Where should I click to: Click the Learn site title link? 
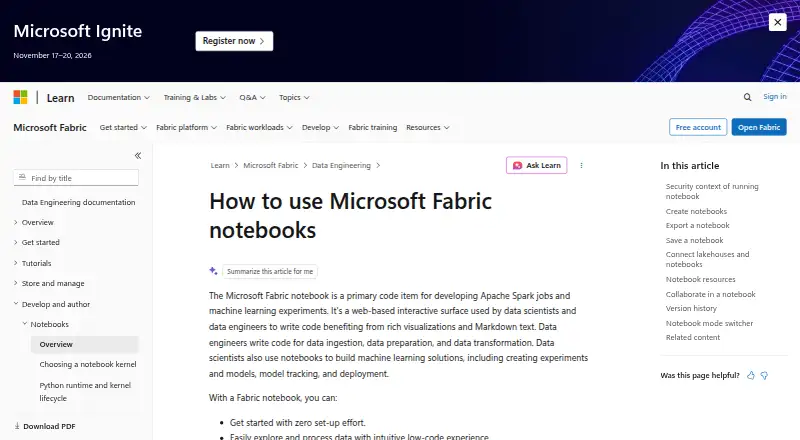click(x=60, y=97)
